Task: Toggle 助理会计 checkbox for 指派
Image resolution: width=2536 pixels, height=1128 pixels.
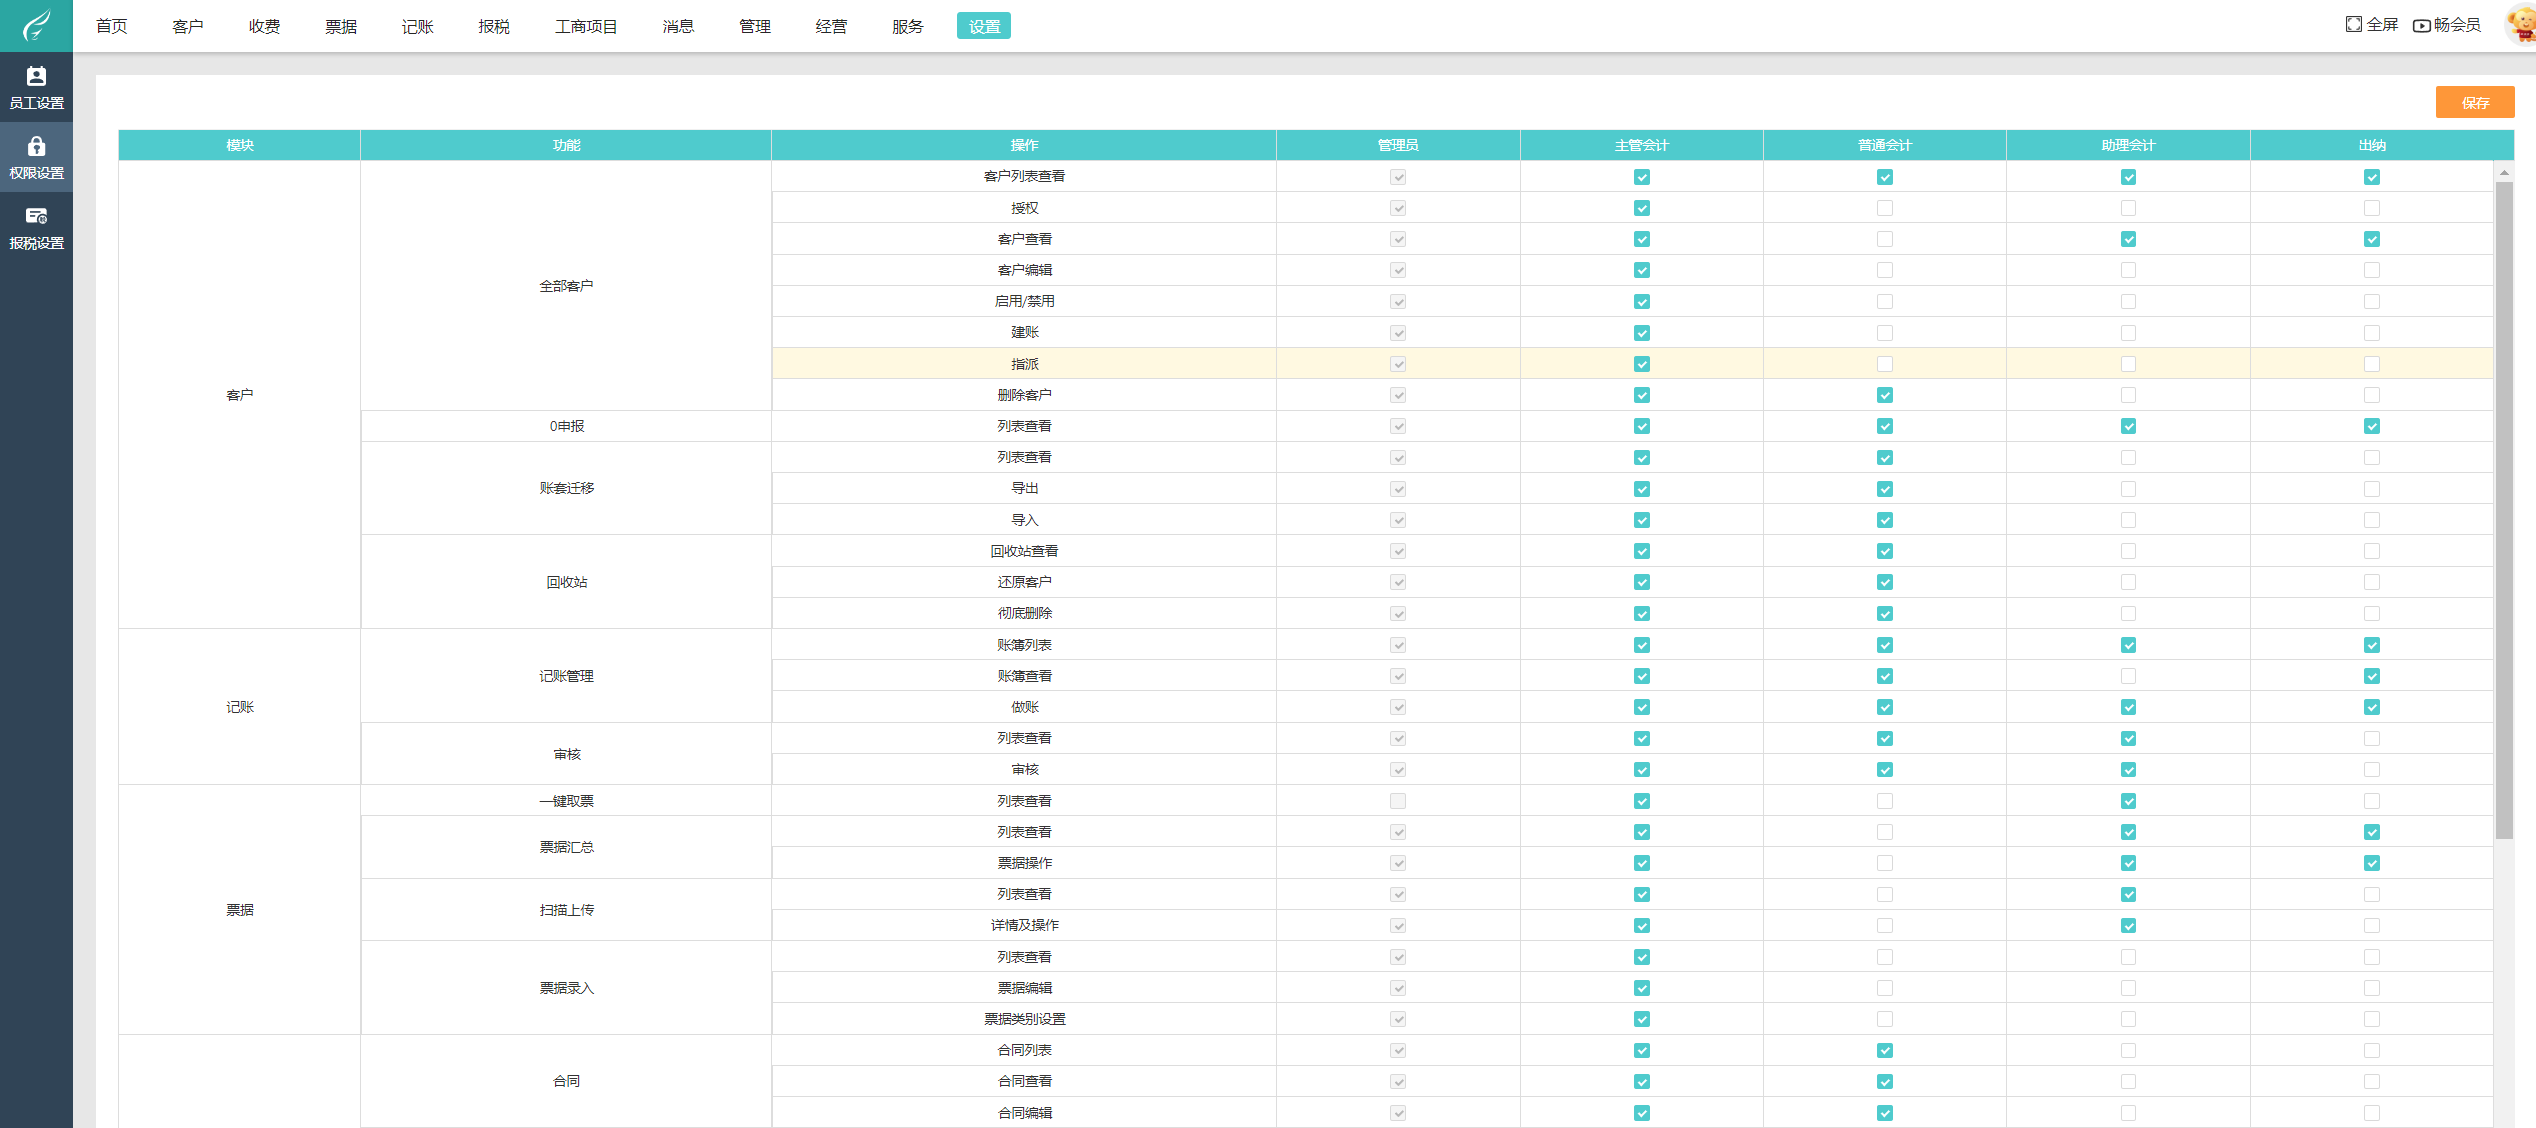Action: [x=2125, y=363]
